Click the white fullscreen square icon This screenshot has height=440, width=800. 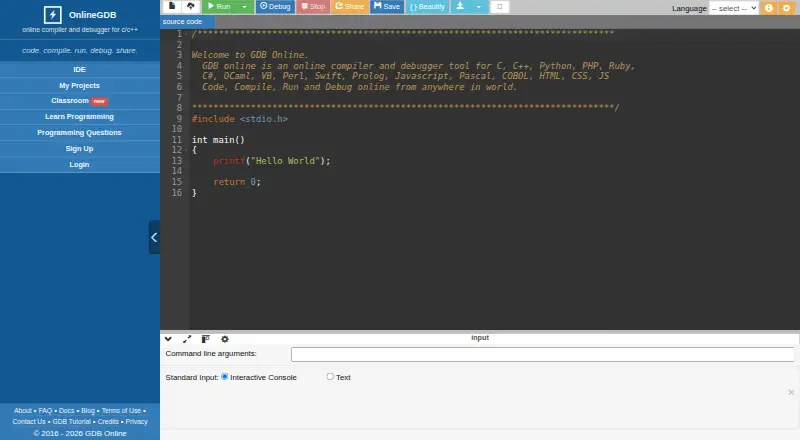pyautogui.click(x=499, y=7)
